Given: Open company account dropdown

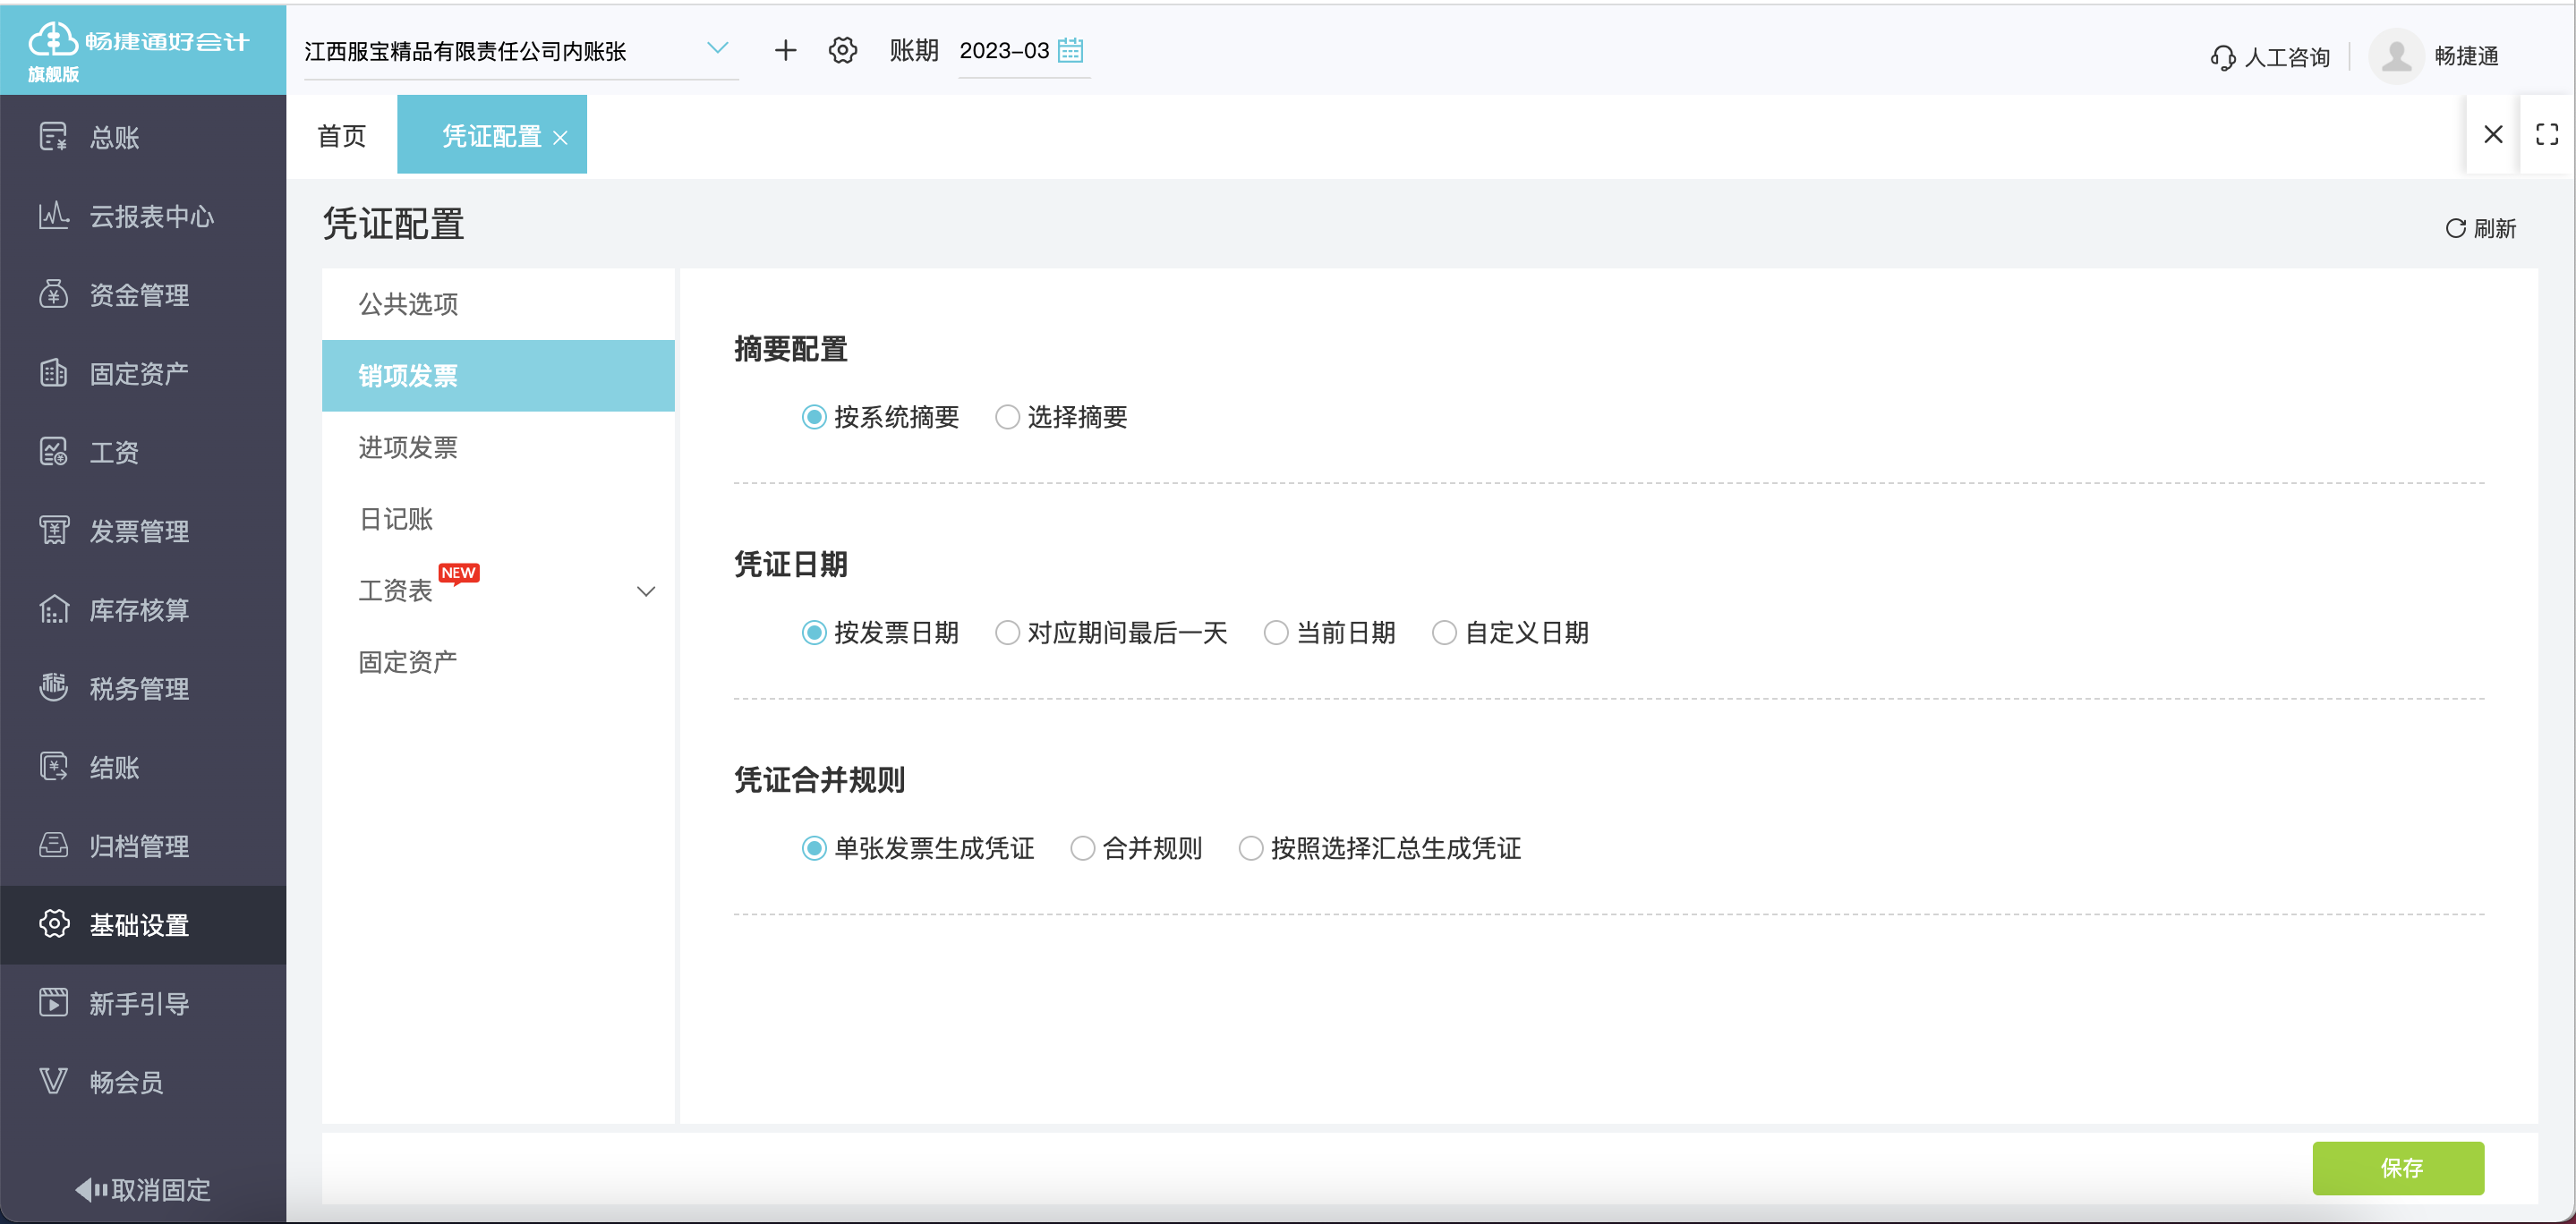Looking at the screenshot, I should [718, 49].
